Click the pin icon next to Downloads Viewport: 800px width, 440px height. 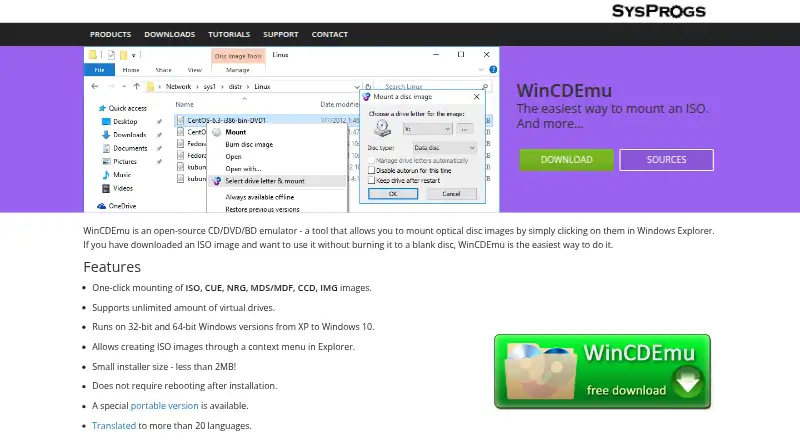click(x=159, y=135)
